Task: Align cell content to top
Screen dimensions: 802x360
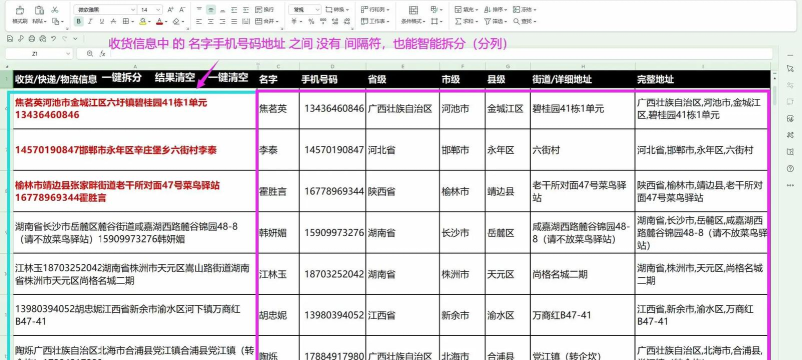Action: click(199, 10)
